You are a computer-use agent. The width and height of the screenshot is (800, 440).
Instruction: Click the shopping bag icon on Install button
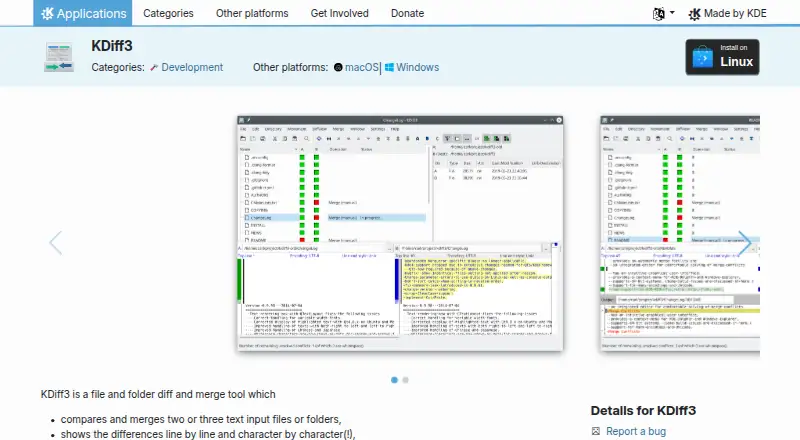(x=703, y=58)
